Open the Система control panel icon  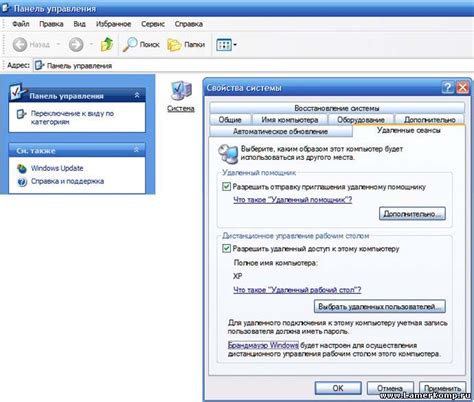pyautogui.click(x=181, y=91)
